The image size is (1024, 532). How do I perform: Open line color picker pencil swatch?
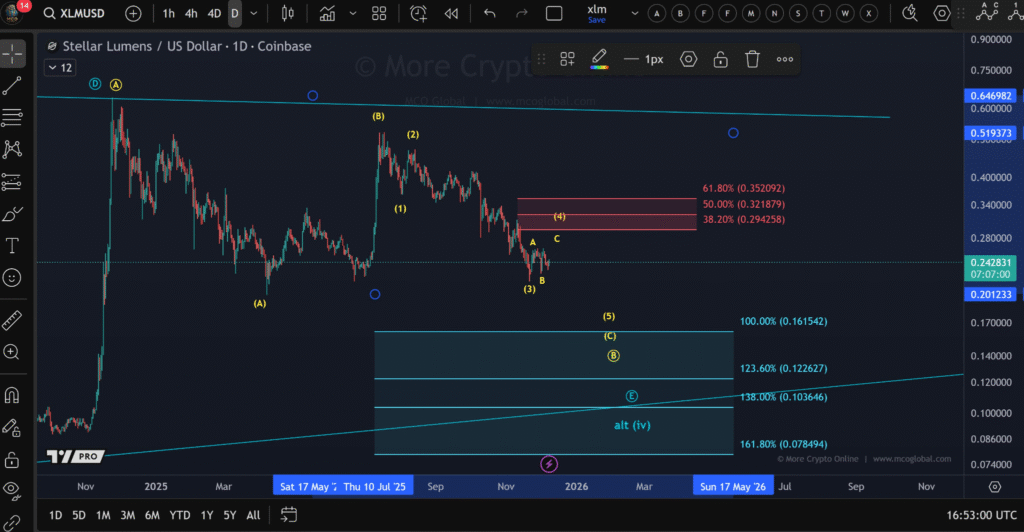click(599, 59)
